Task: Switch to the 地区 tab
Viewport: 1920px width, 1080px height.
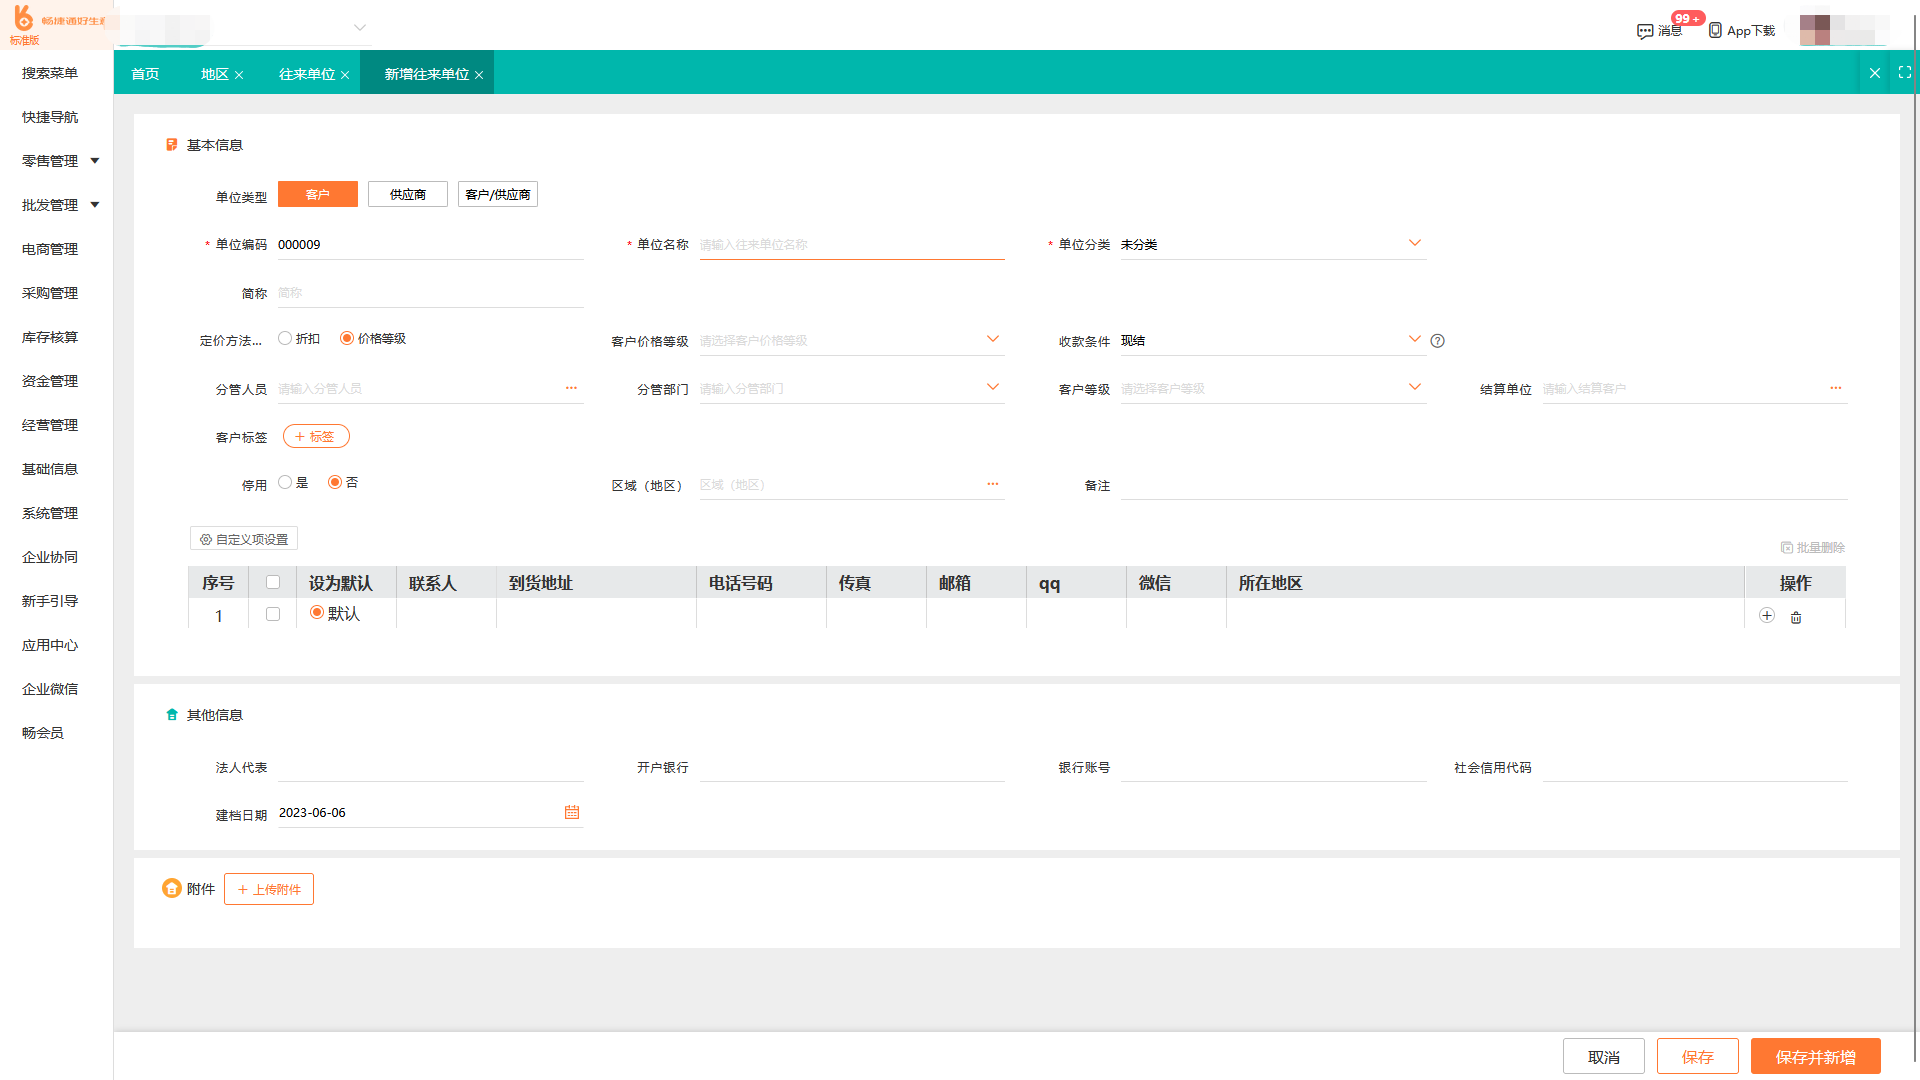Action: coord(214,73)
